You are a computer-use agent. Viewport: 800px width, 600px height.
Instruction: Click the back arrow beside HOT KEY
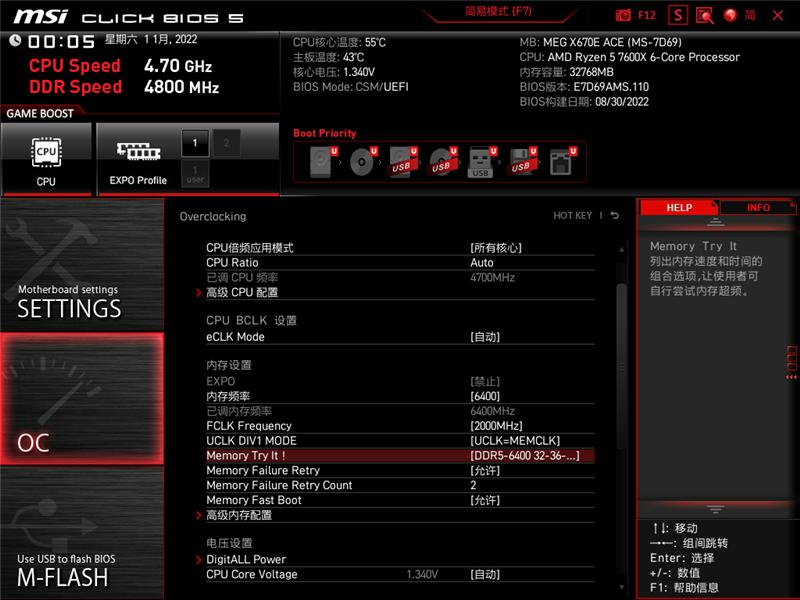pos(615,216)
